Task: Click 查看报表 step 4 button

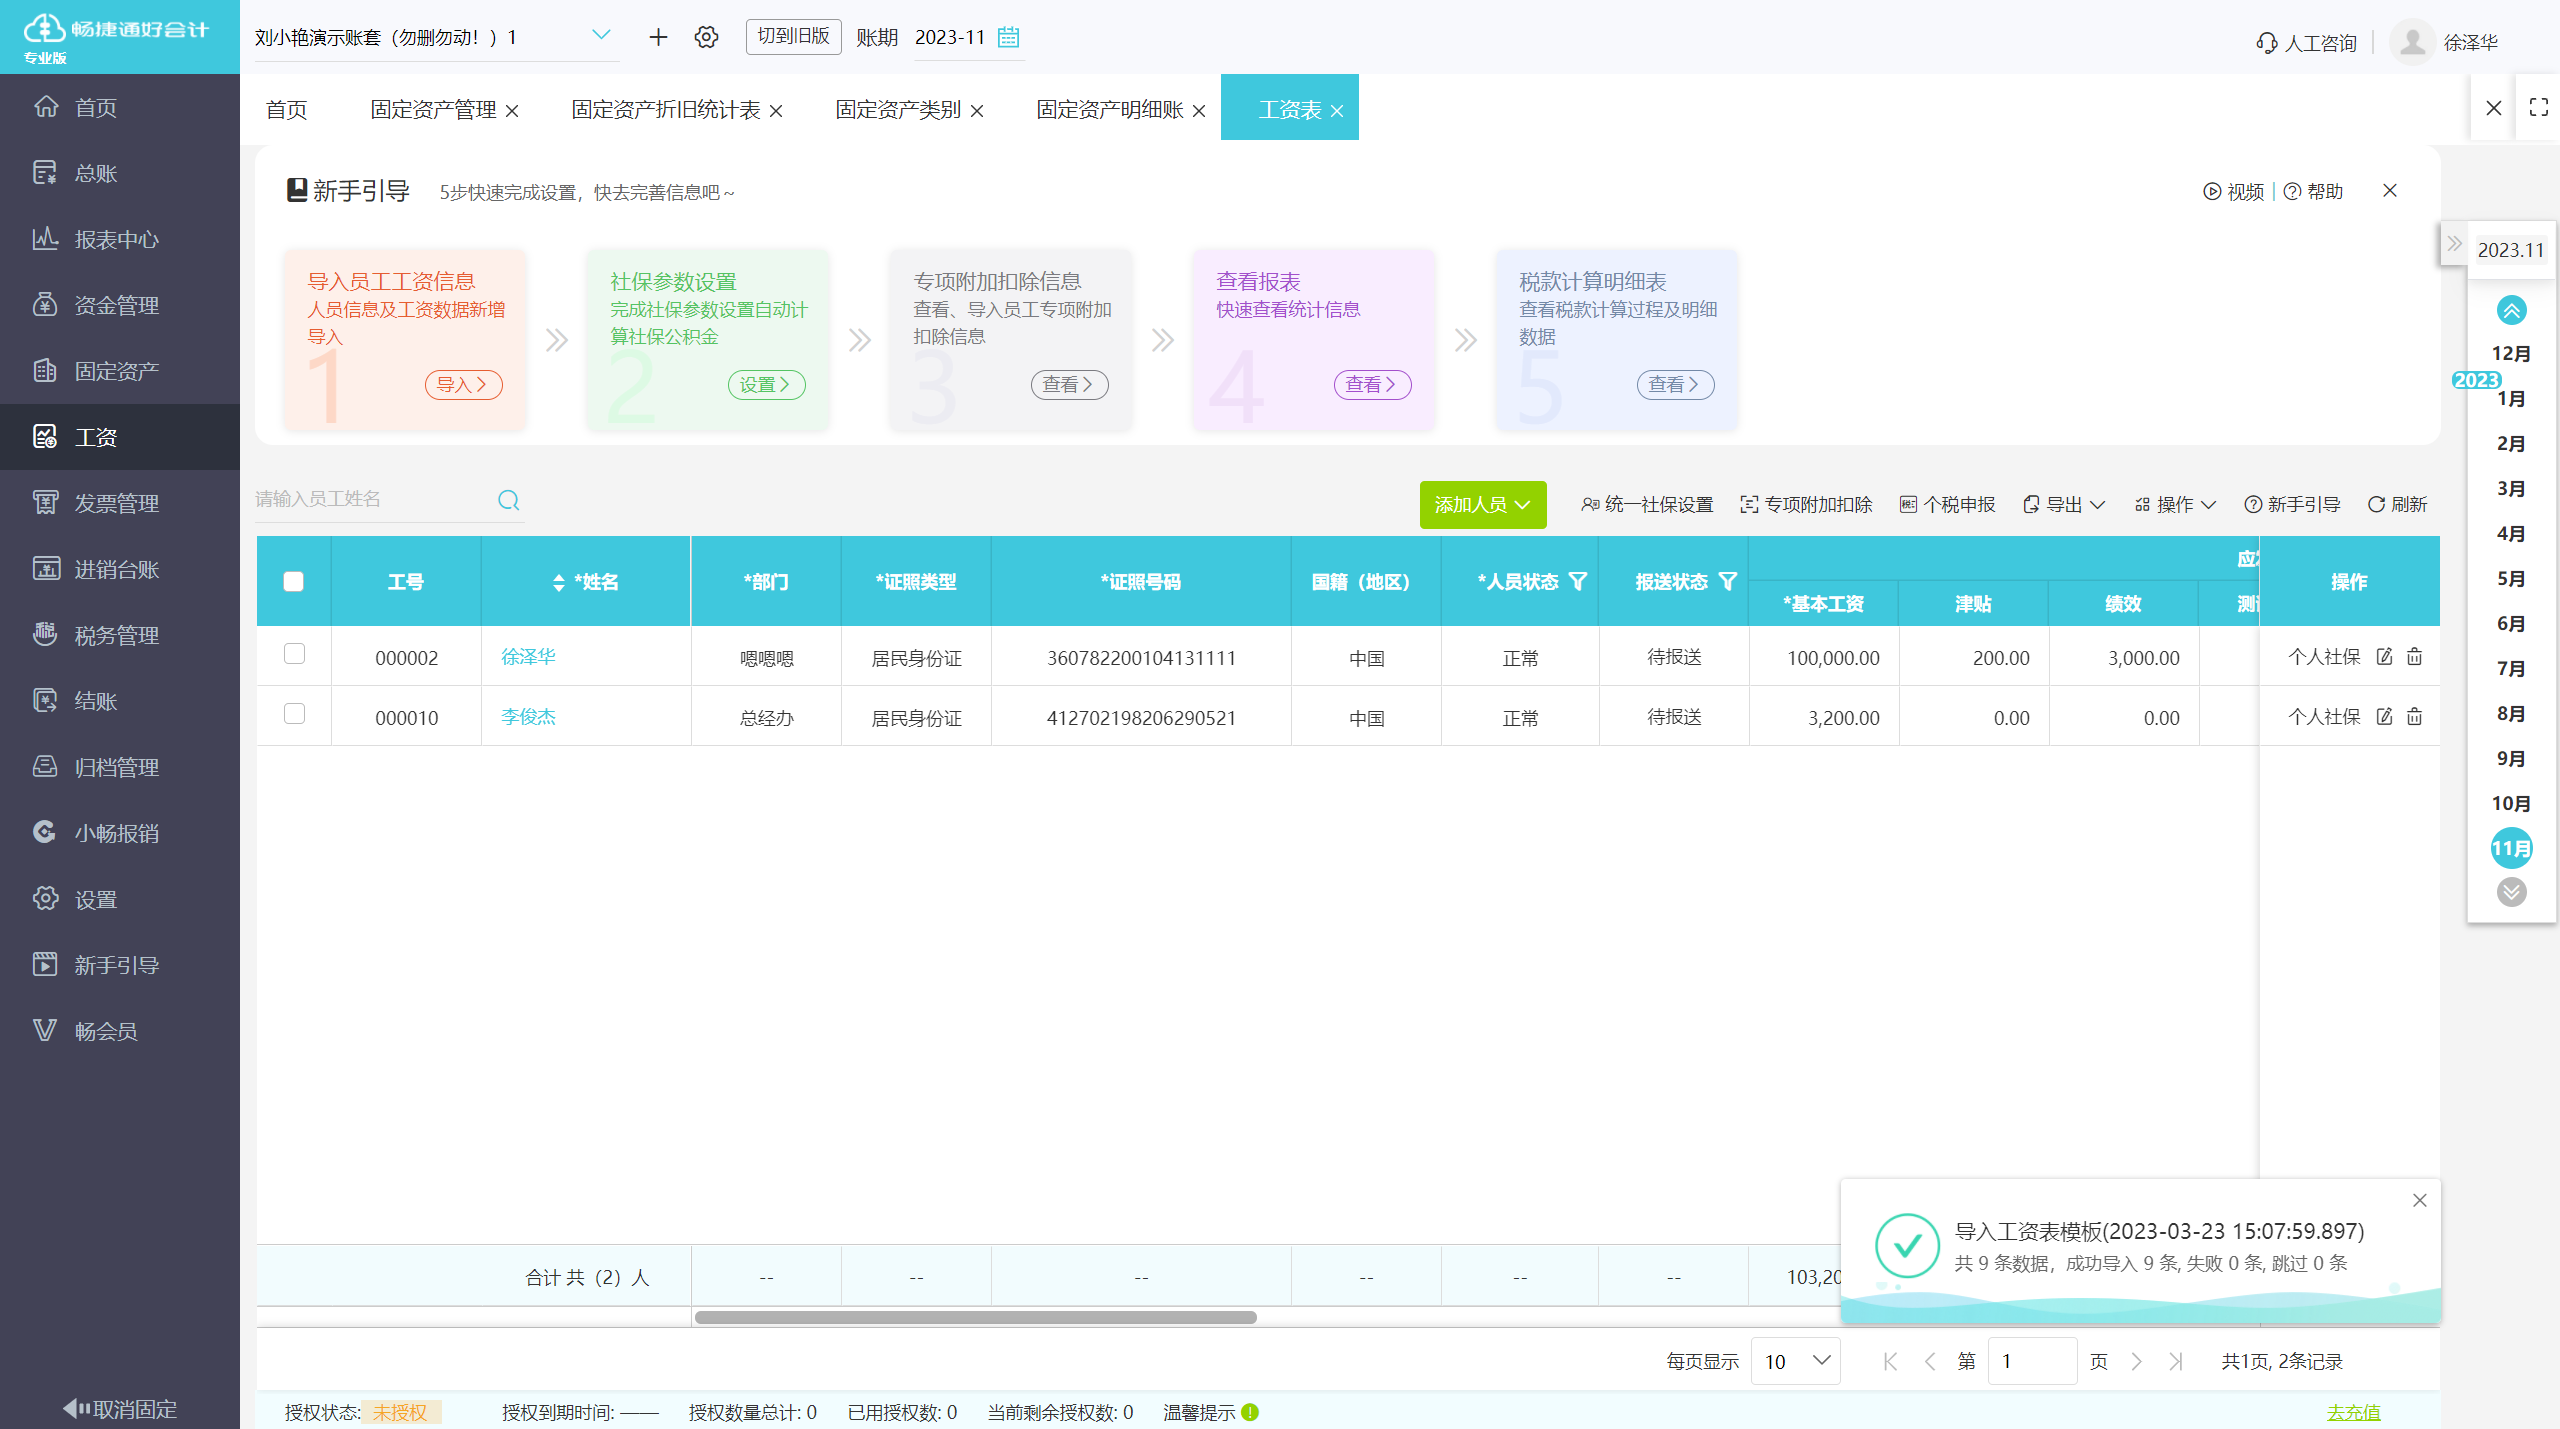Action: coord(1370,385)
